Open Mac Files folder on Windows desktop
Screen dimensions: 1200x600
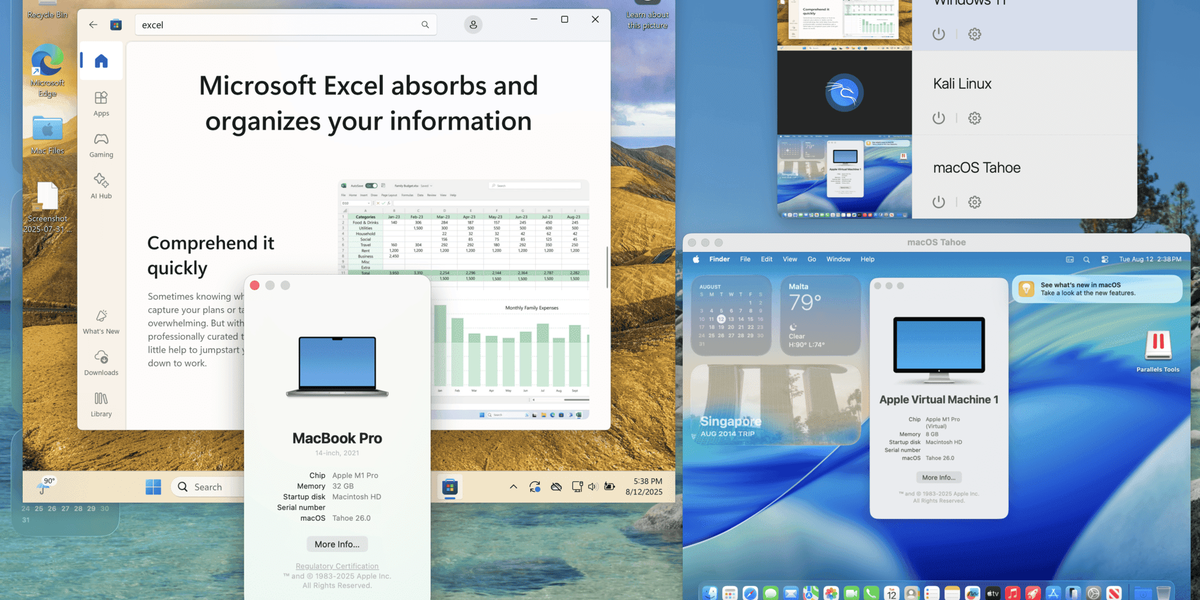click(x=47, y=134)
